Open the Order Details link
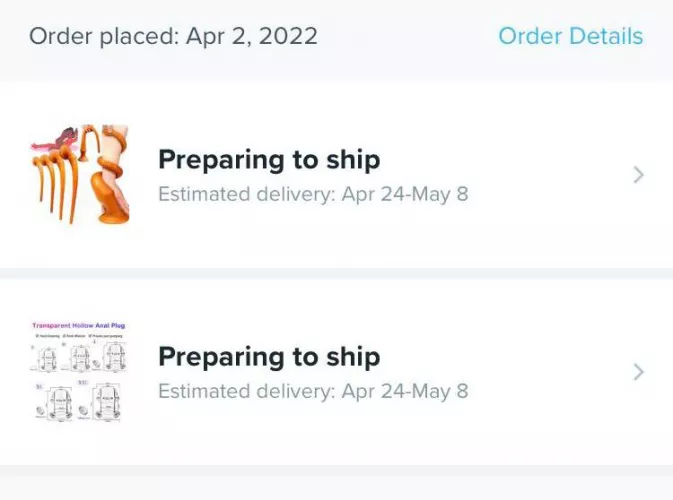This screenshot has width=673, height=500. 570,37
